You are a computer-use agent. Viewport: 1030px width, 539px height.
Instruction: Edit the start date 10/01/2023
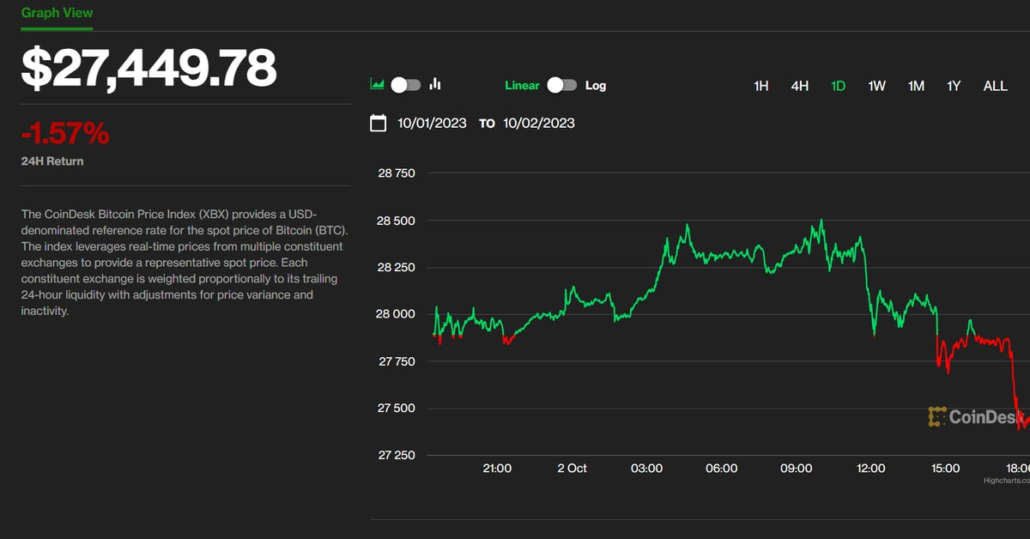coord(432,123)
